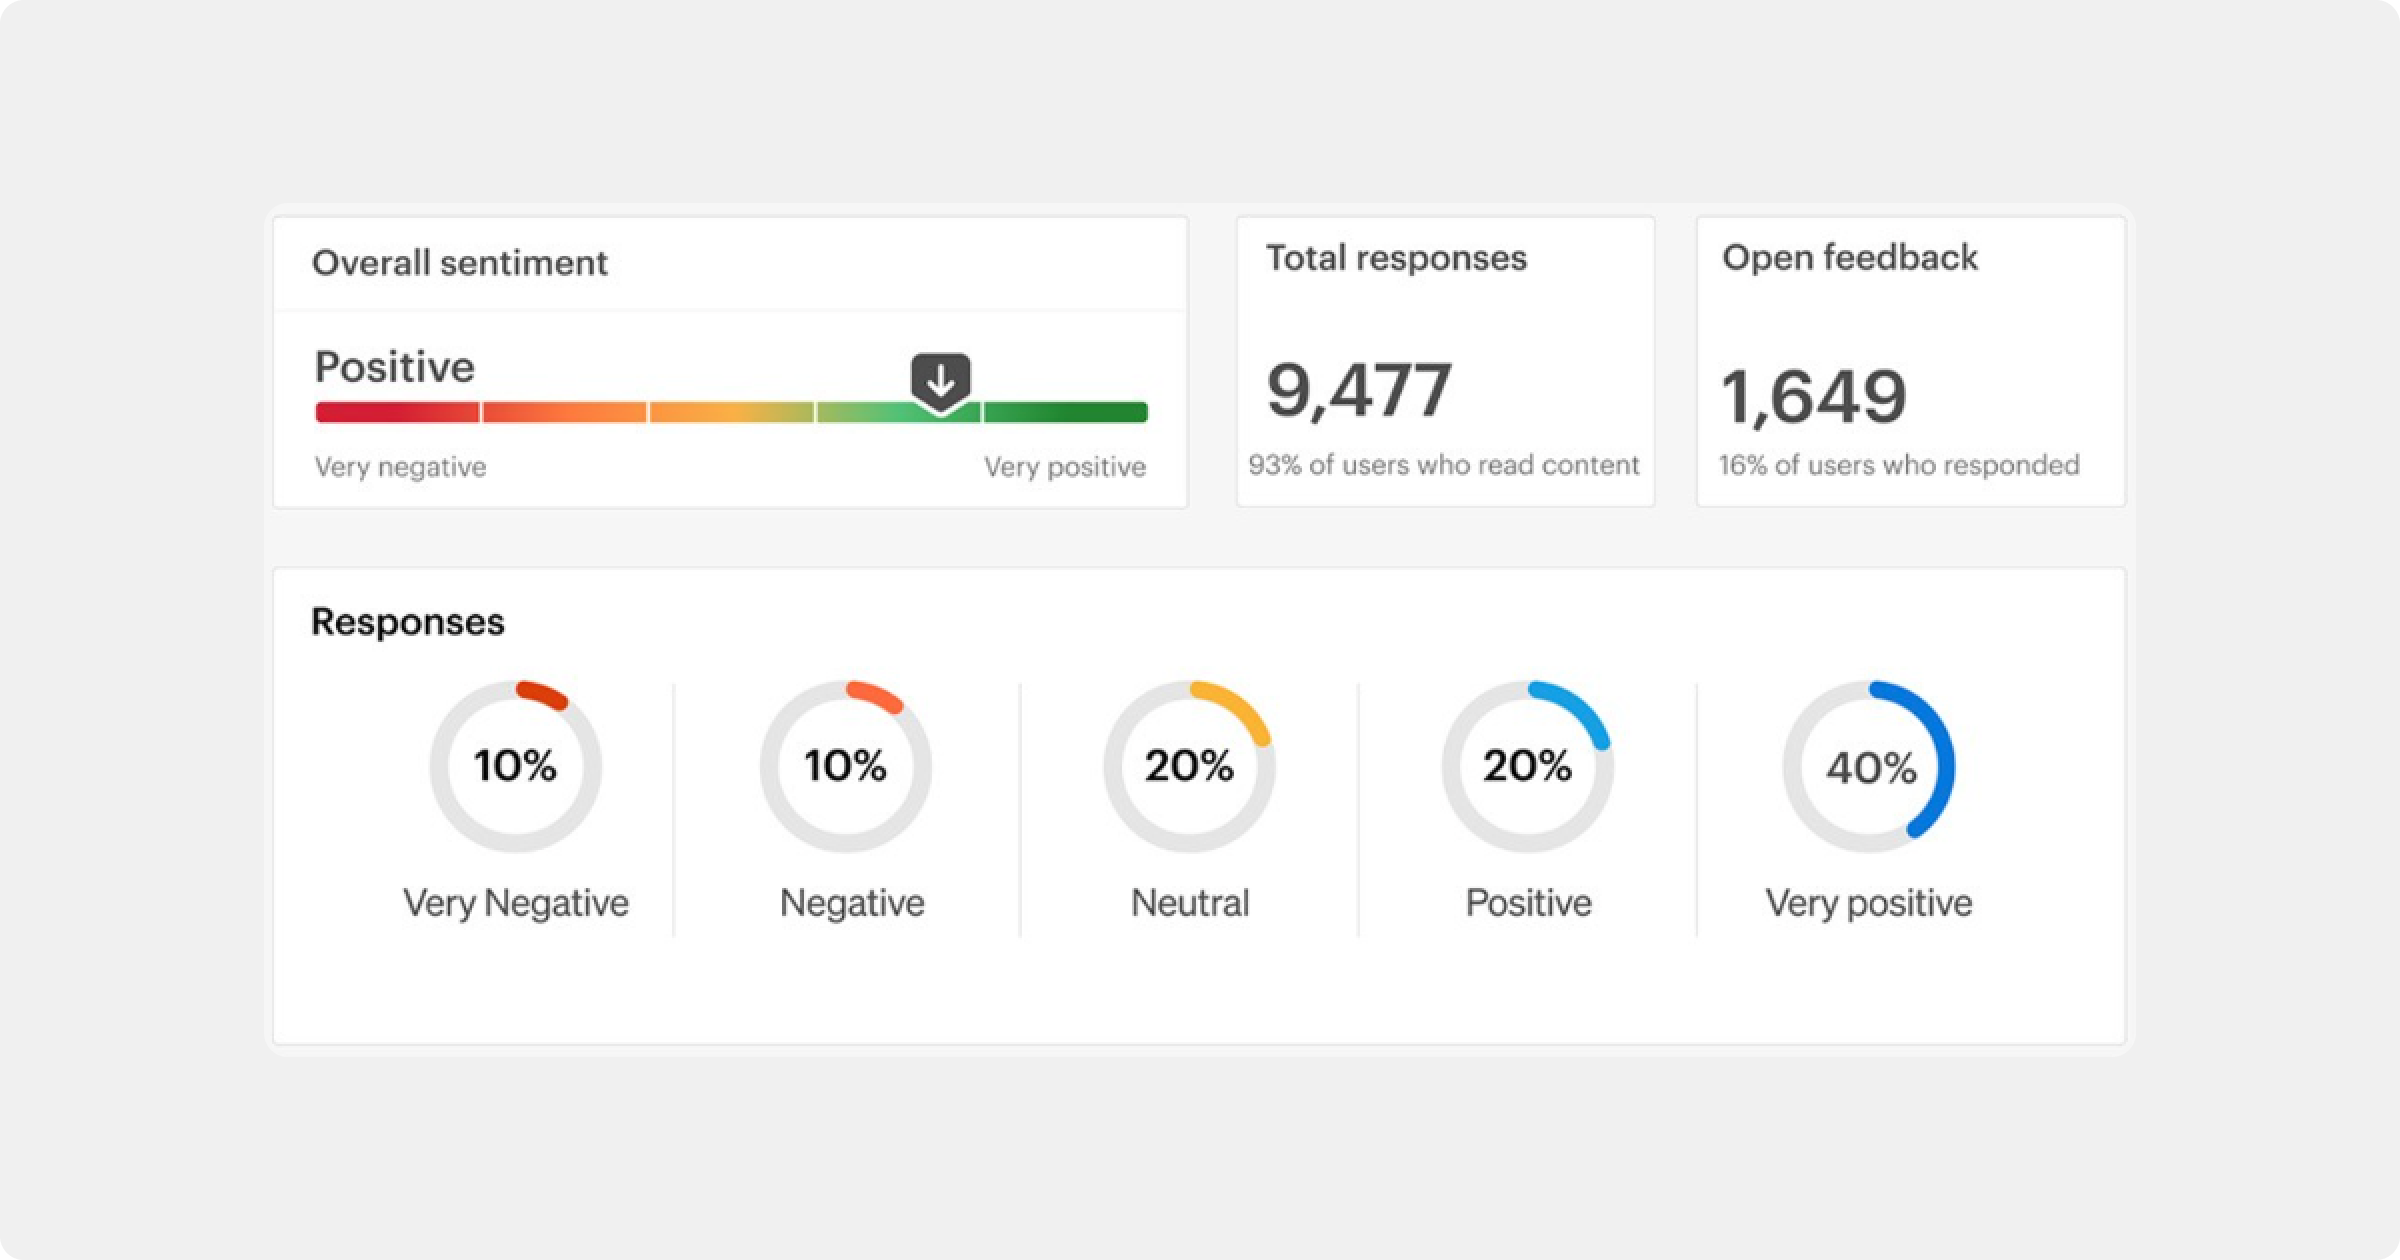The height and width of the screenshot is (1260, 2400).
Task: Click the dark green last segment of sentiment bar
Action: click(x=1065, y=412)
